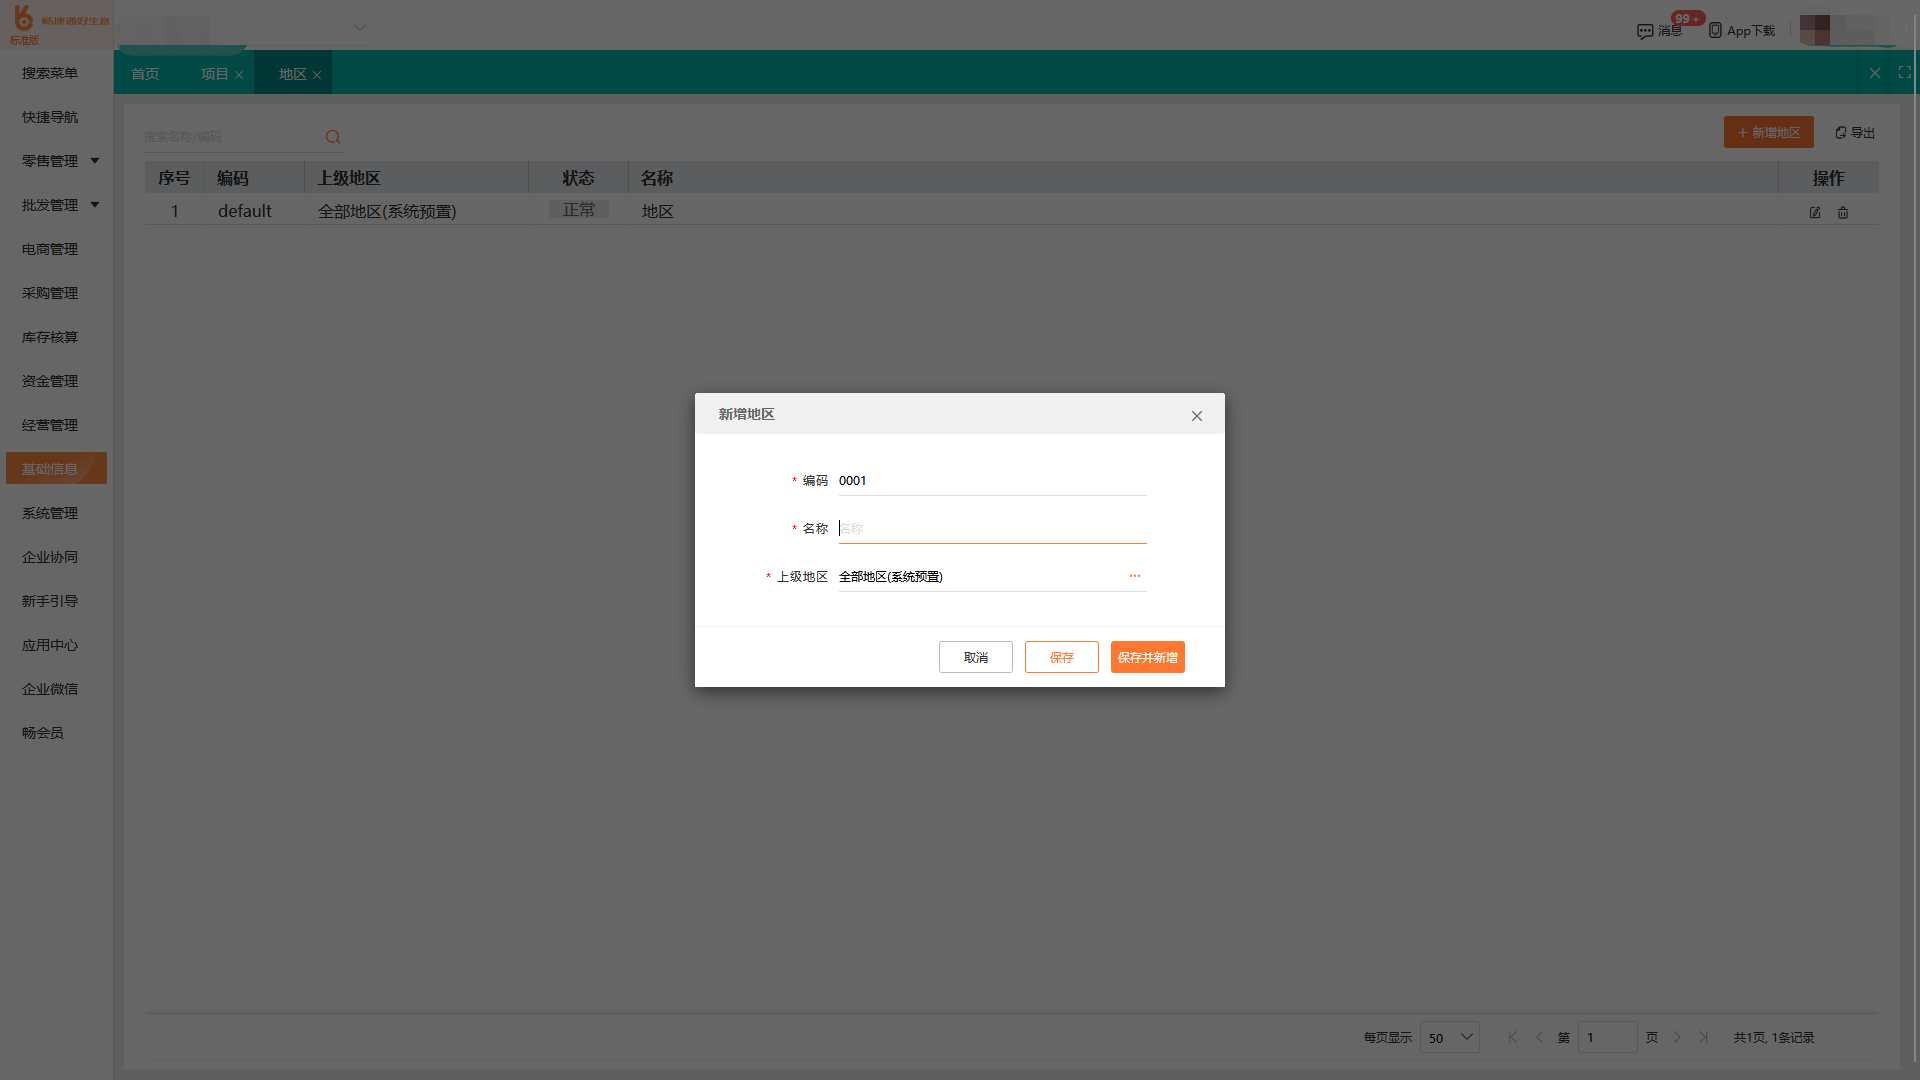1920x1080 pixels.
Task: Click the search magnifier icon
Action: tap(334, 136)
